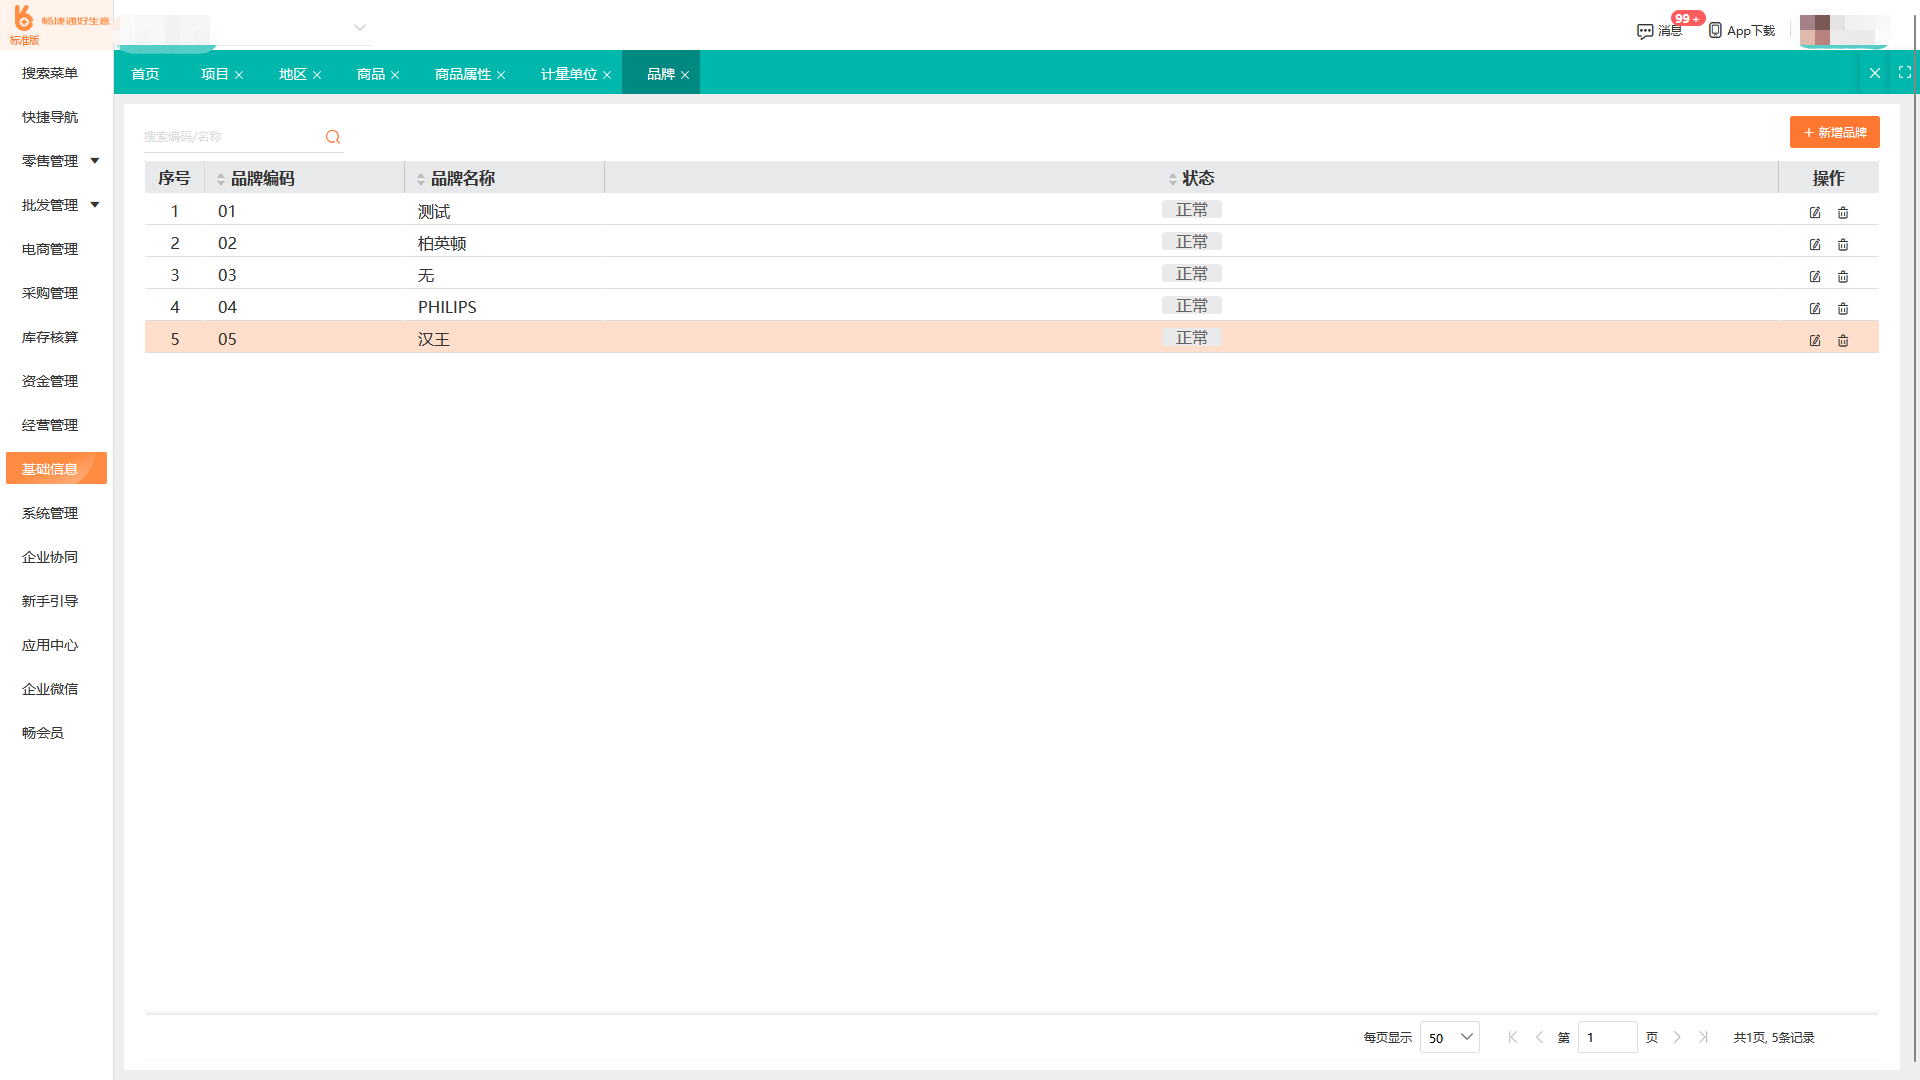Click the close button on 品牌 tab

(686, 75)
